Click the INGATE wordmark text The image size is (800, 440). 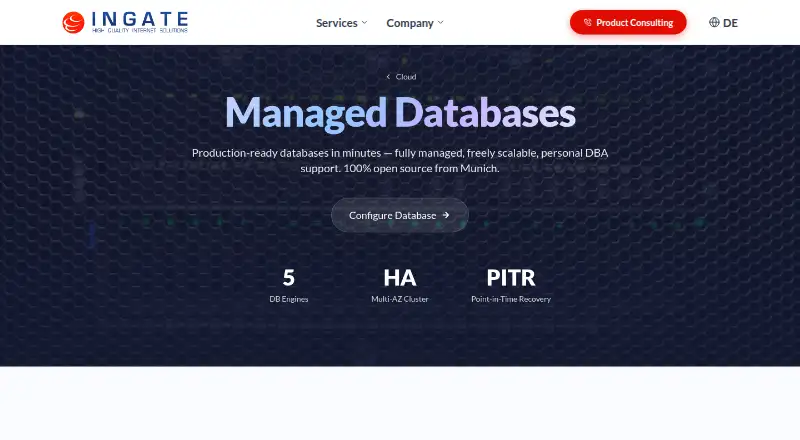point(140,19)
